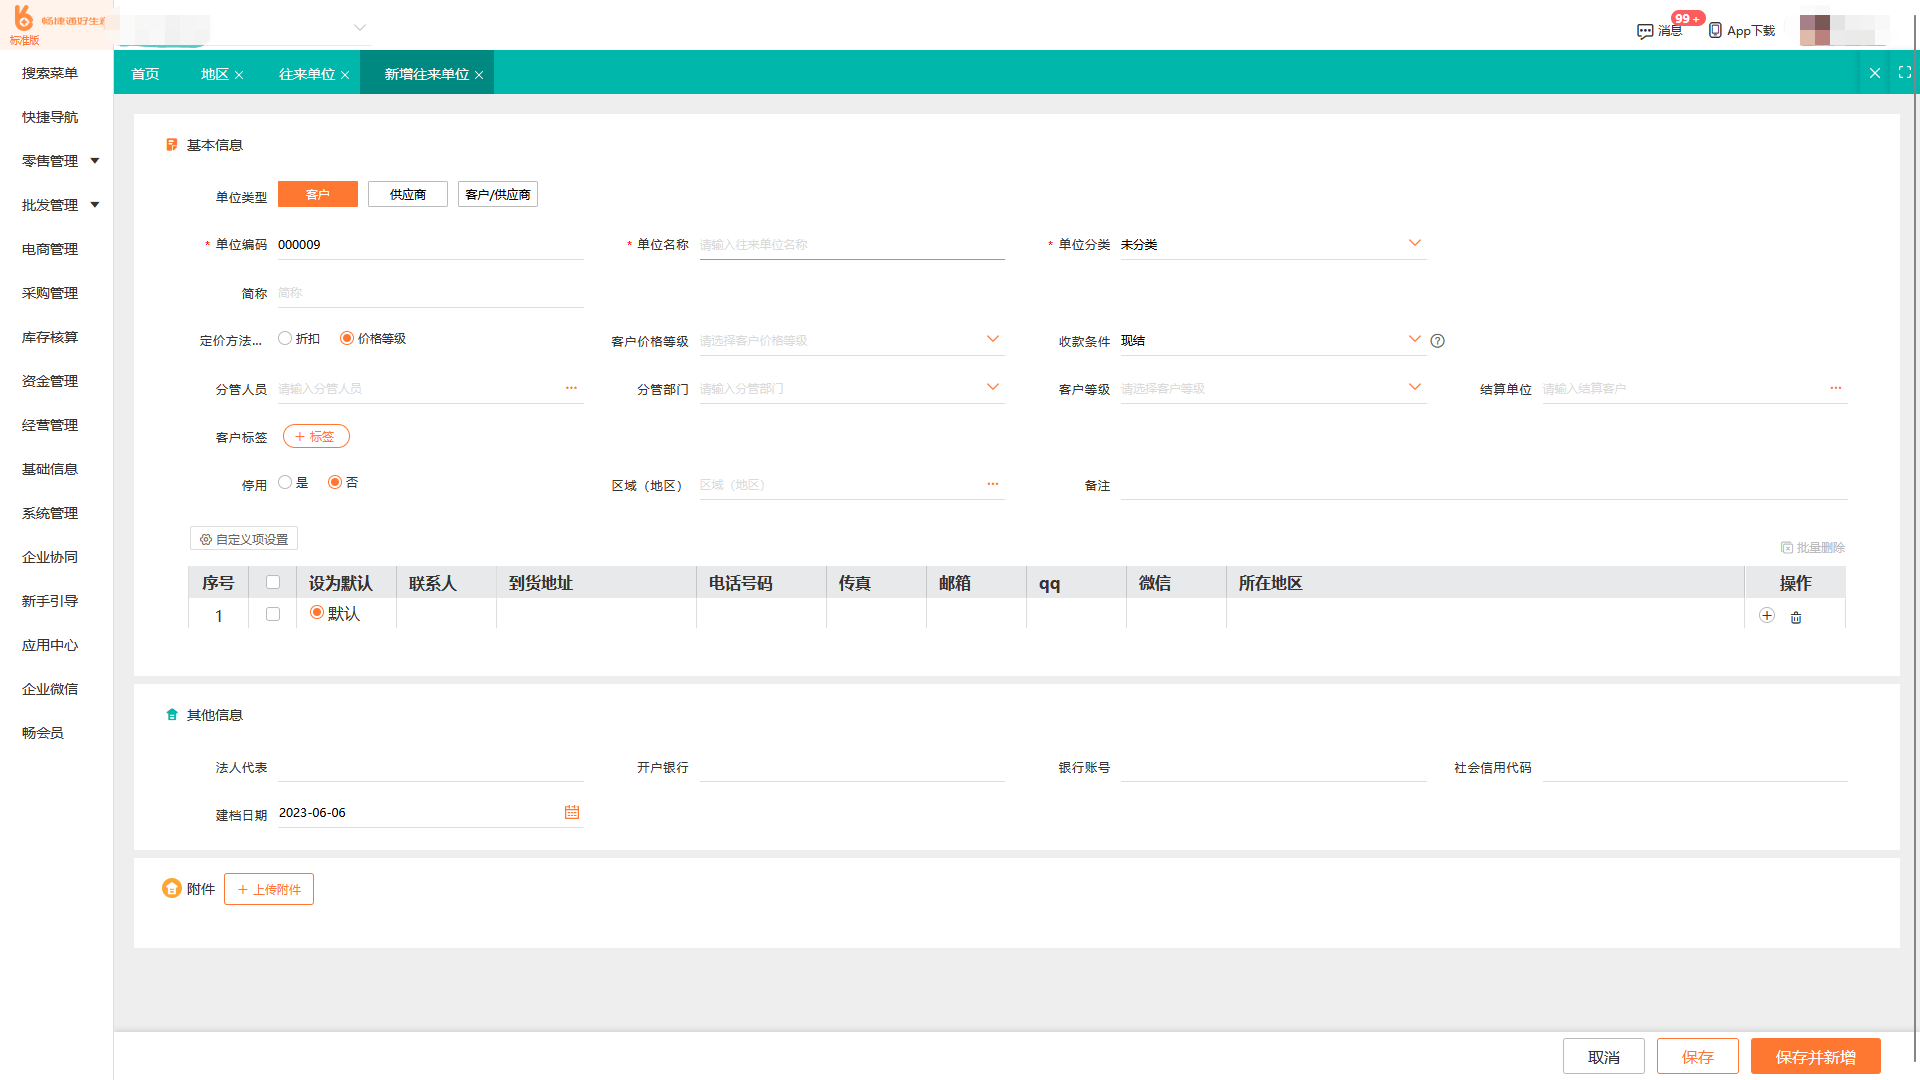Screen dimensions: 1920x1080
Task: Click the delete row icon in contact table
Action: pos(1796,616)
